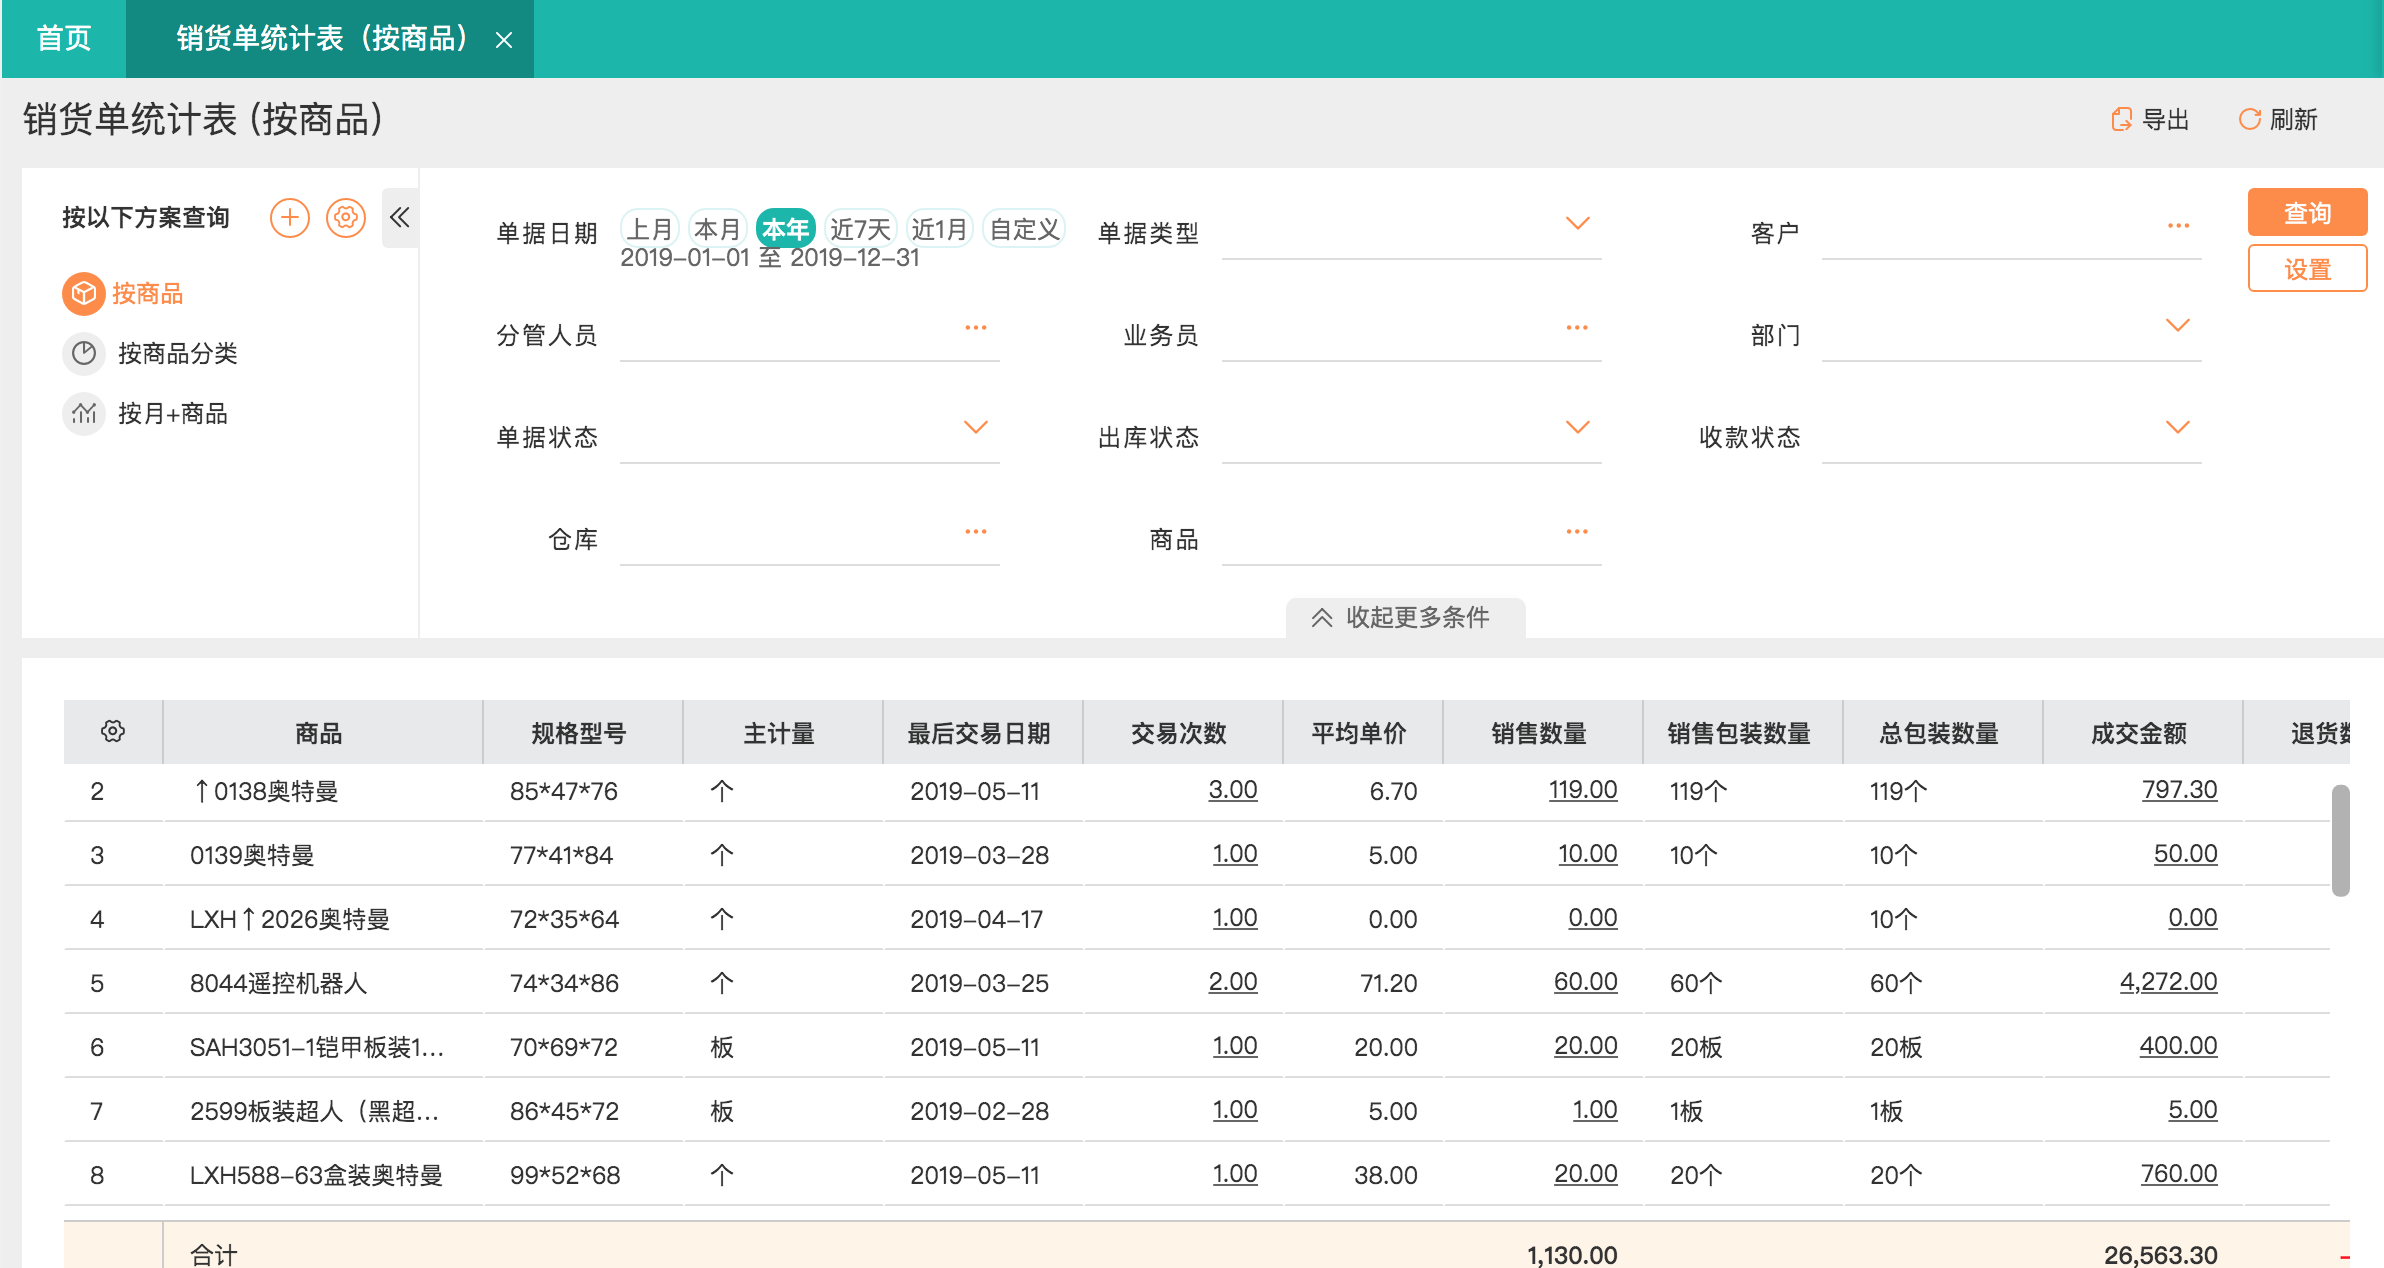The image size is (2384, 1268).
Task: Click the add scheme plus icon
Action: (292, 219)
